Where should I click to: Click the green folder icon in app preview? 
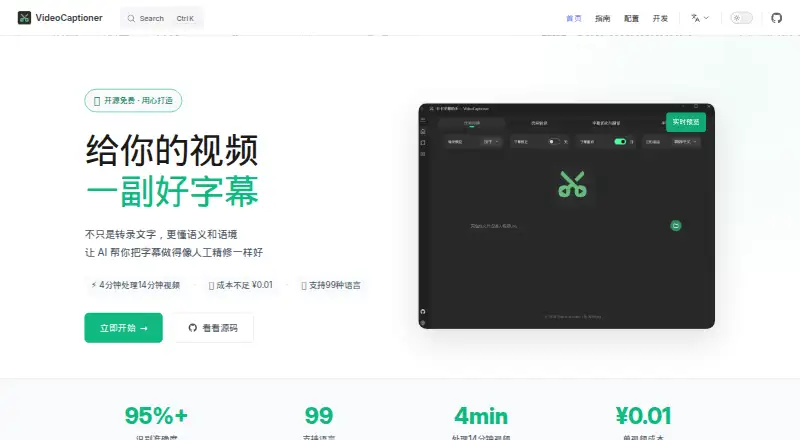point(676,225)
